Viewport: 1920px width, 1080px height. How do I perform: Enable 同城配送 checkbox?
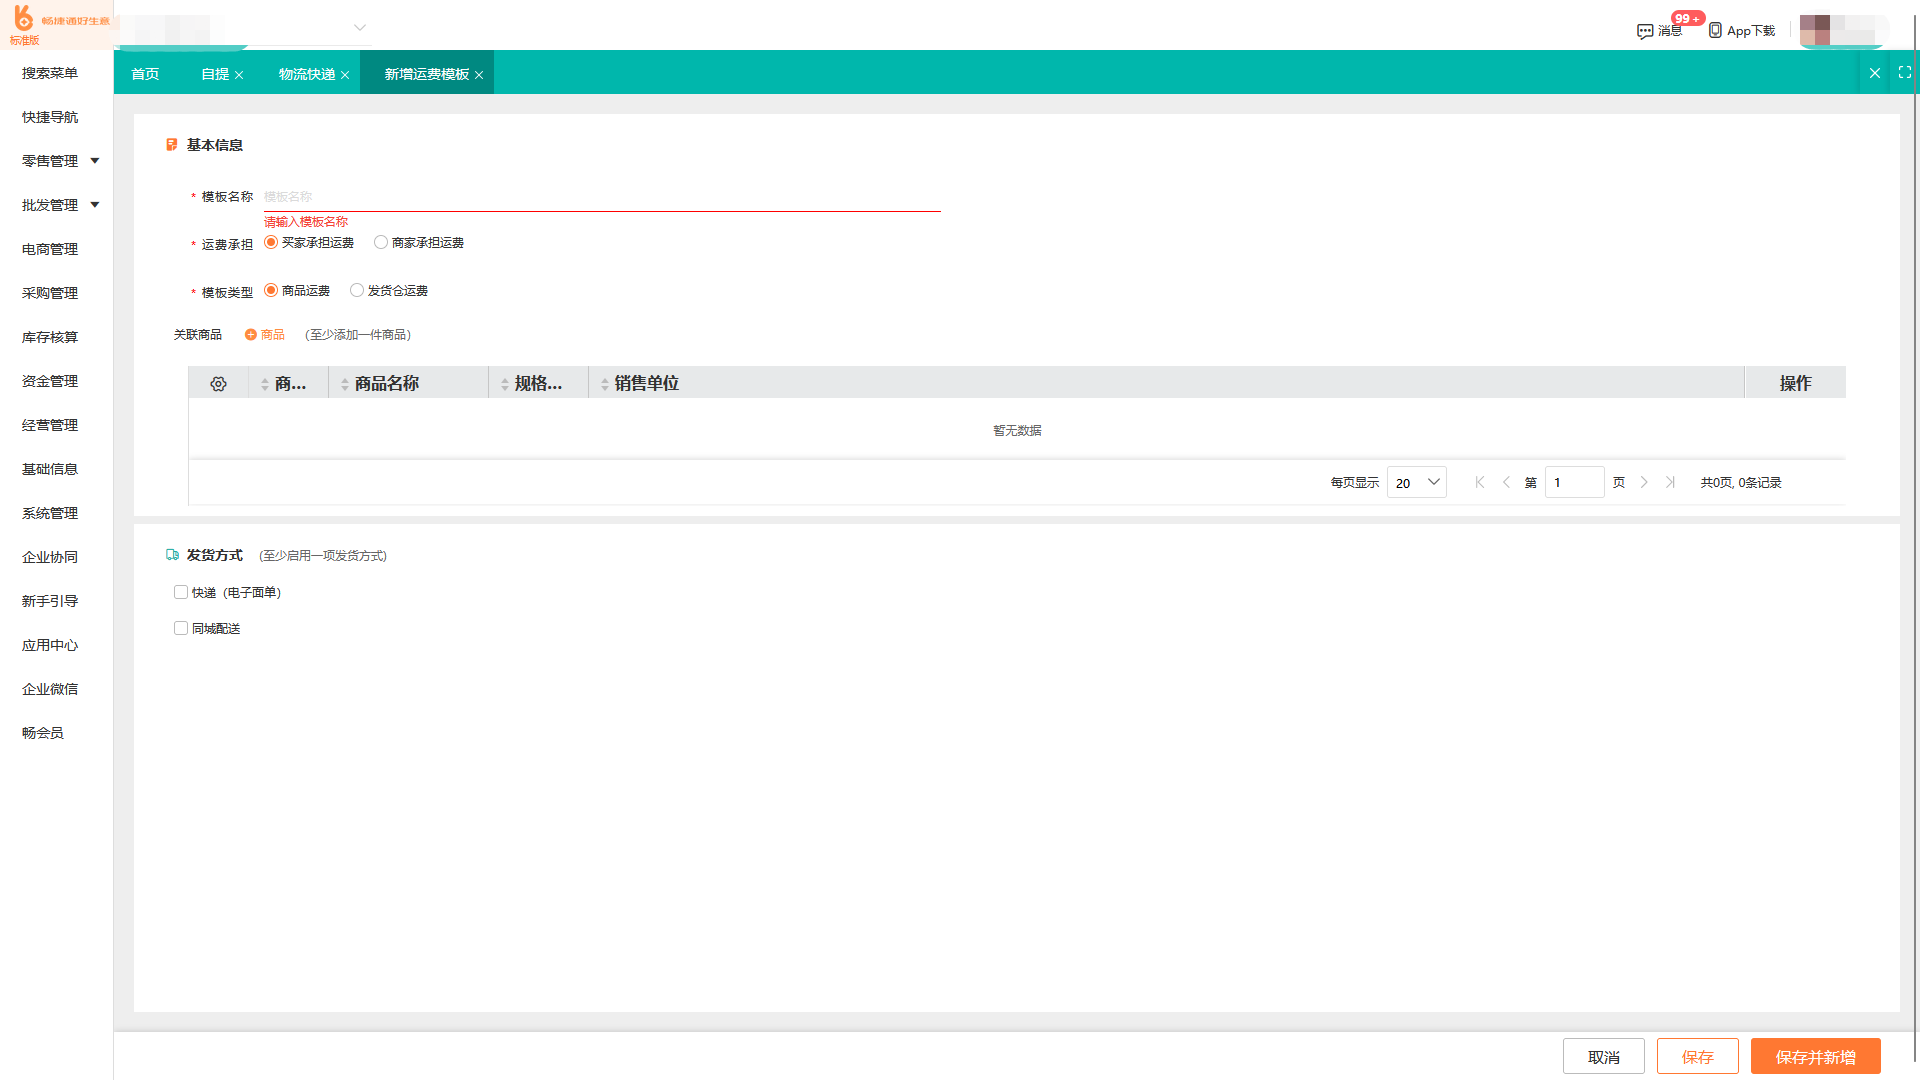click(x=181, y=628)
